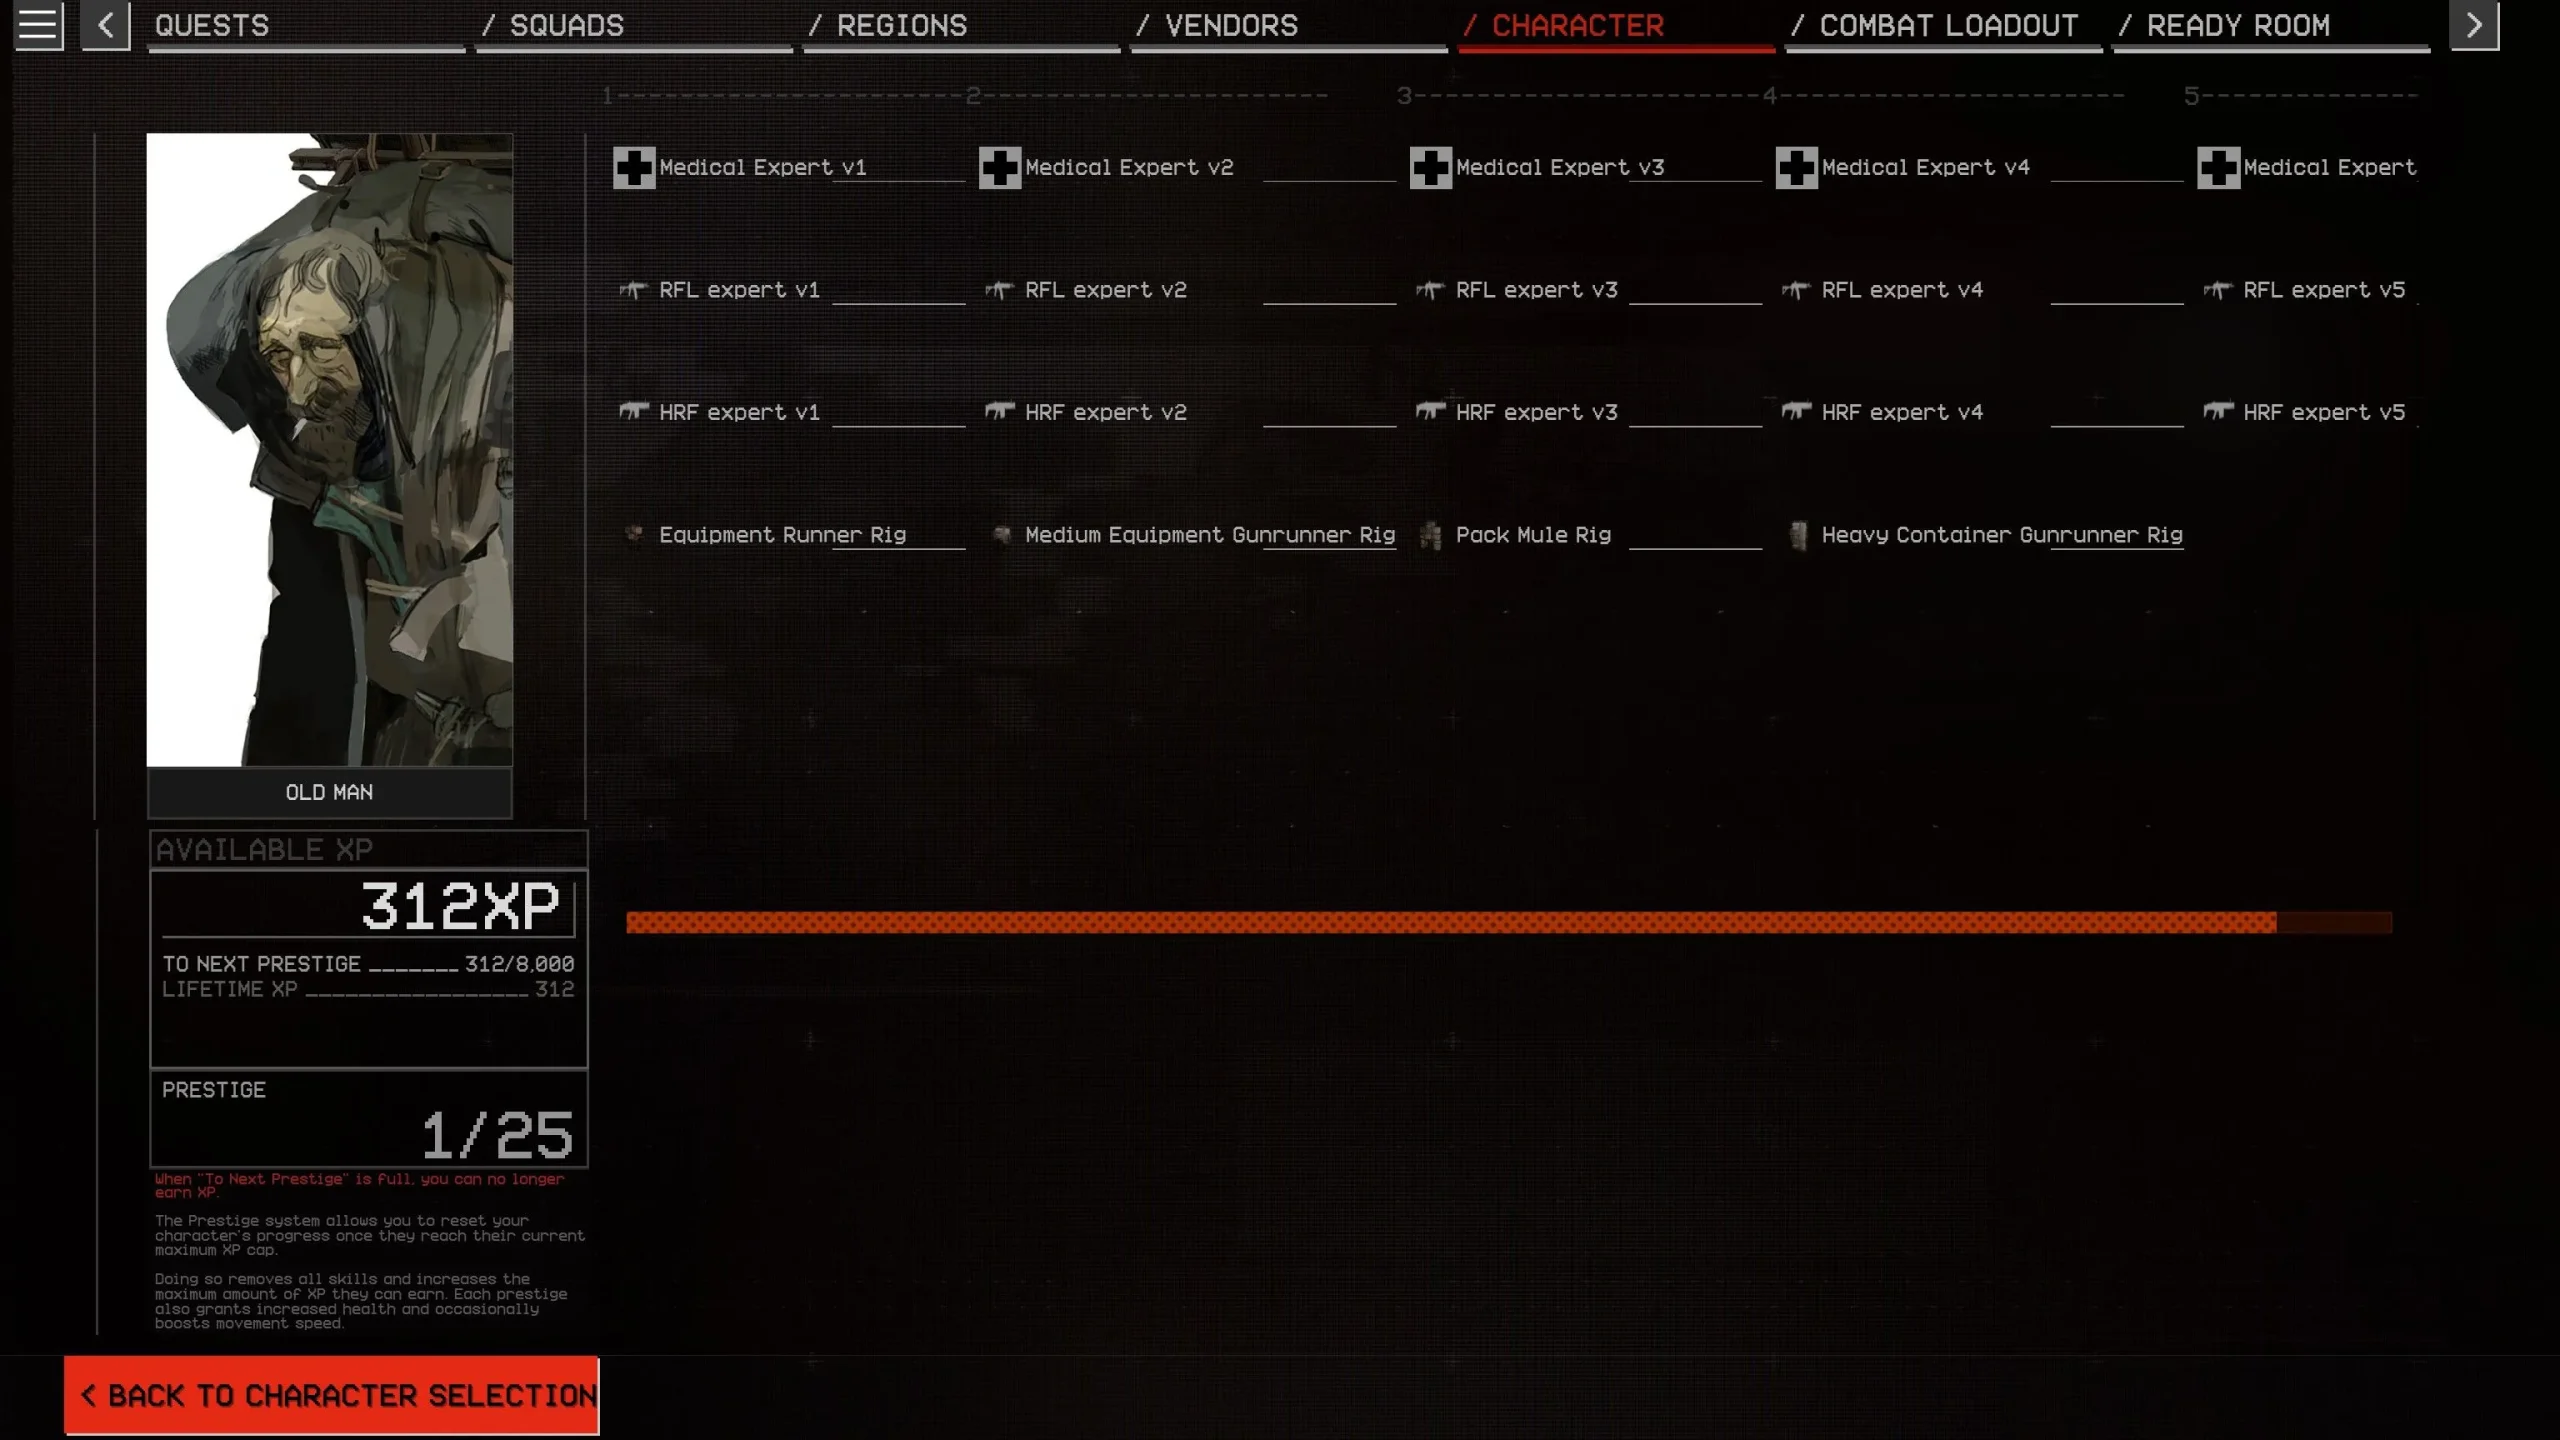Navigate to next page with right arrow
Image resolution: width=2560 pixels, height=1440 pixels.
(x=2474, y=23)
